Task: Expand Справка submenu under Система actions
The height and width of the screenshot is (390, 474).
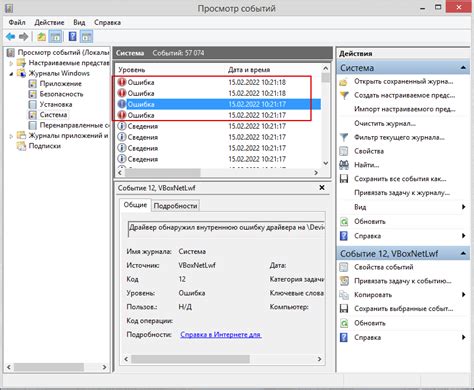Action: pos(463,236)
